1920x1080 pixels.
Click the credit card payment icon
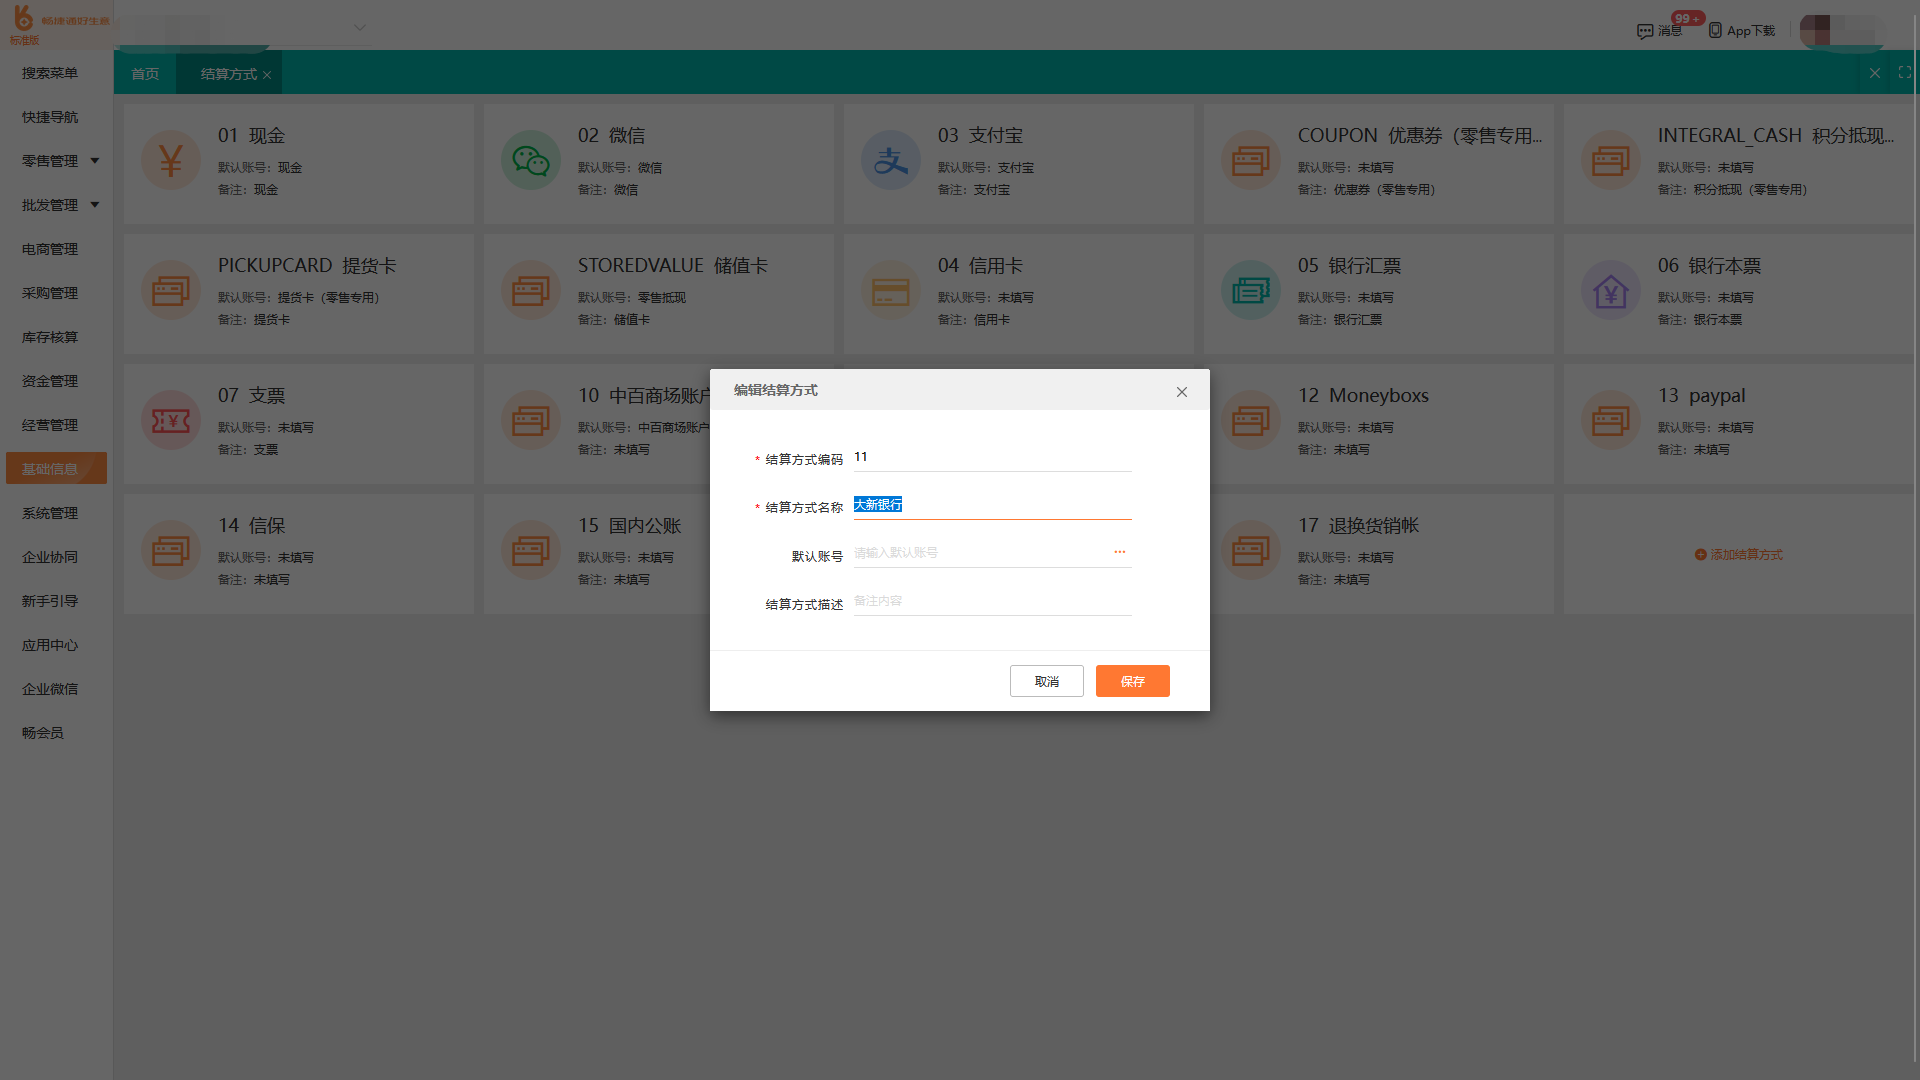point(891,290)
